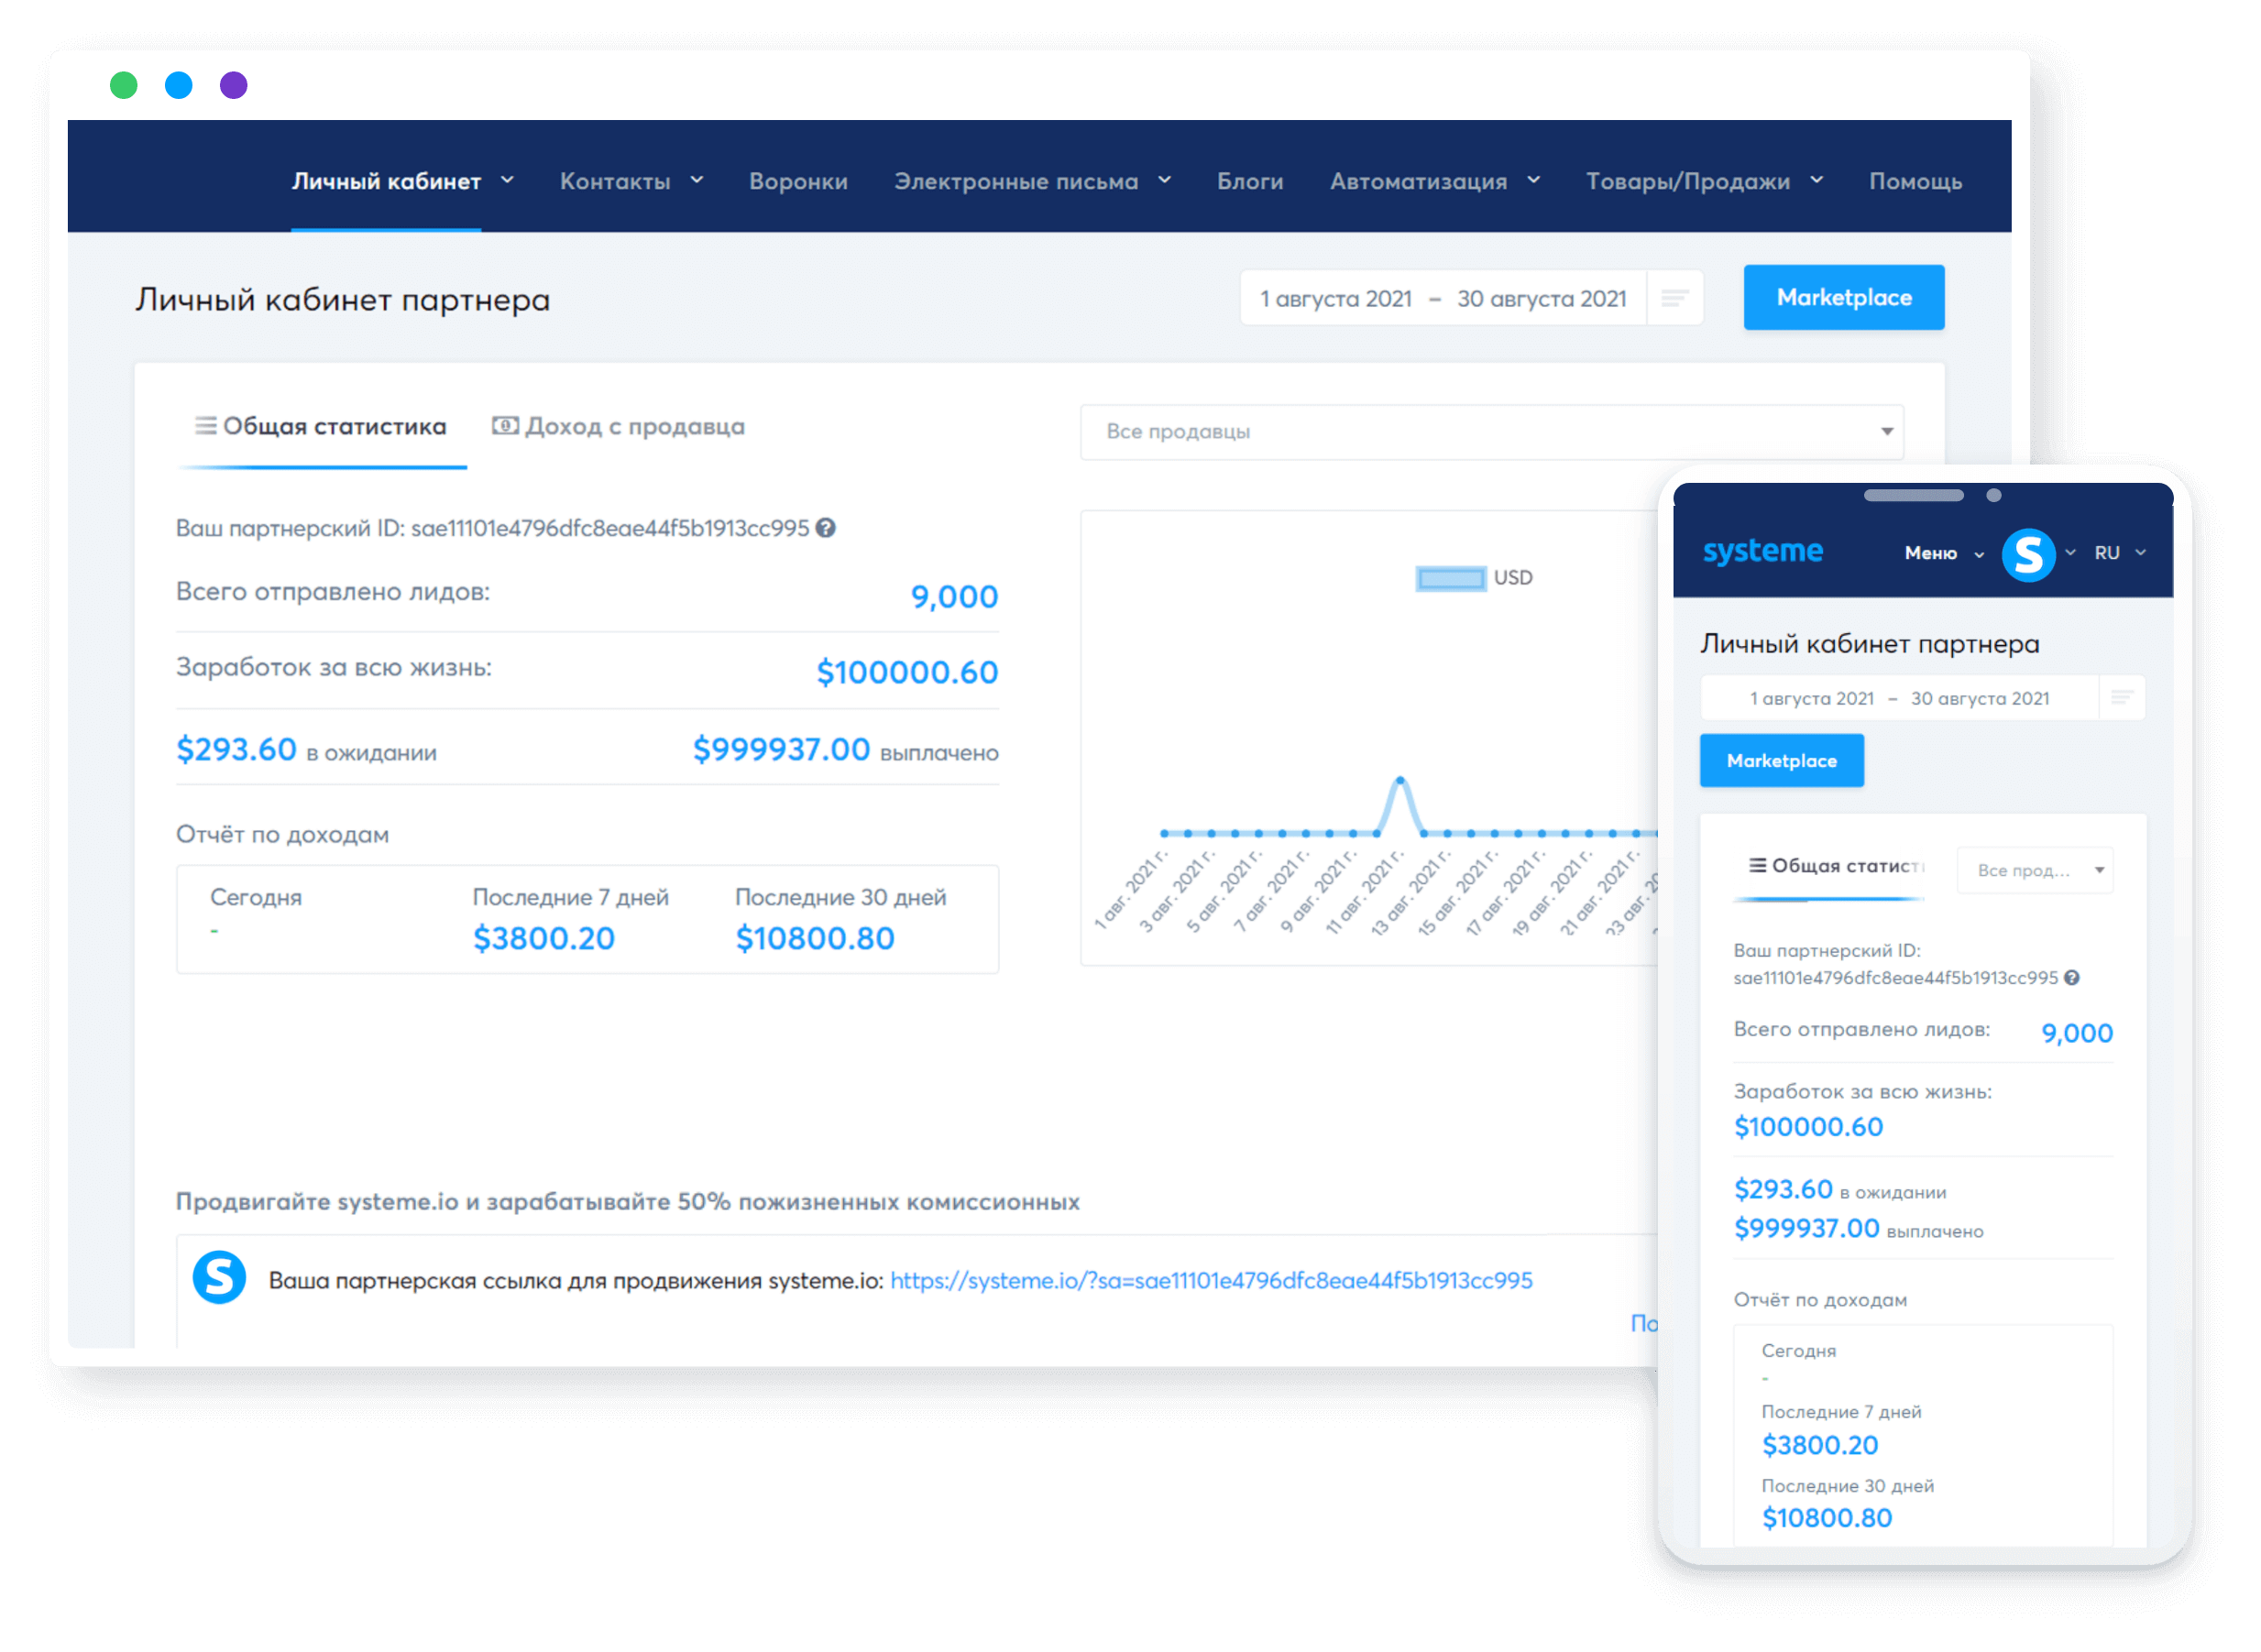The width and height of the screenshot is (2261, 1652).
Task: Click the Воронки navigation menu item
Action: [x=794, y=181]
